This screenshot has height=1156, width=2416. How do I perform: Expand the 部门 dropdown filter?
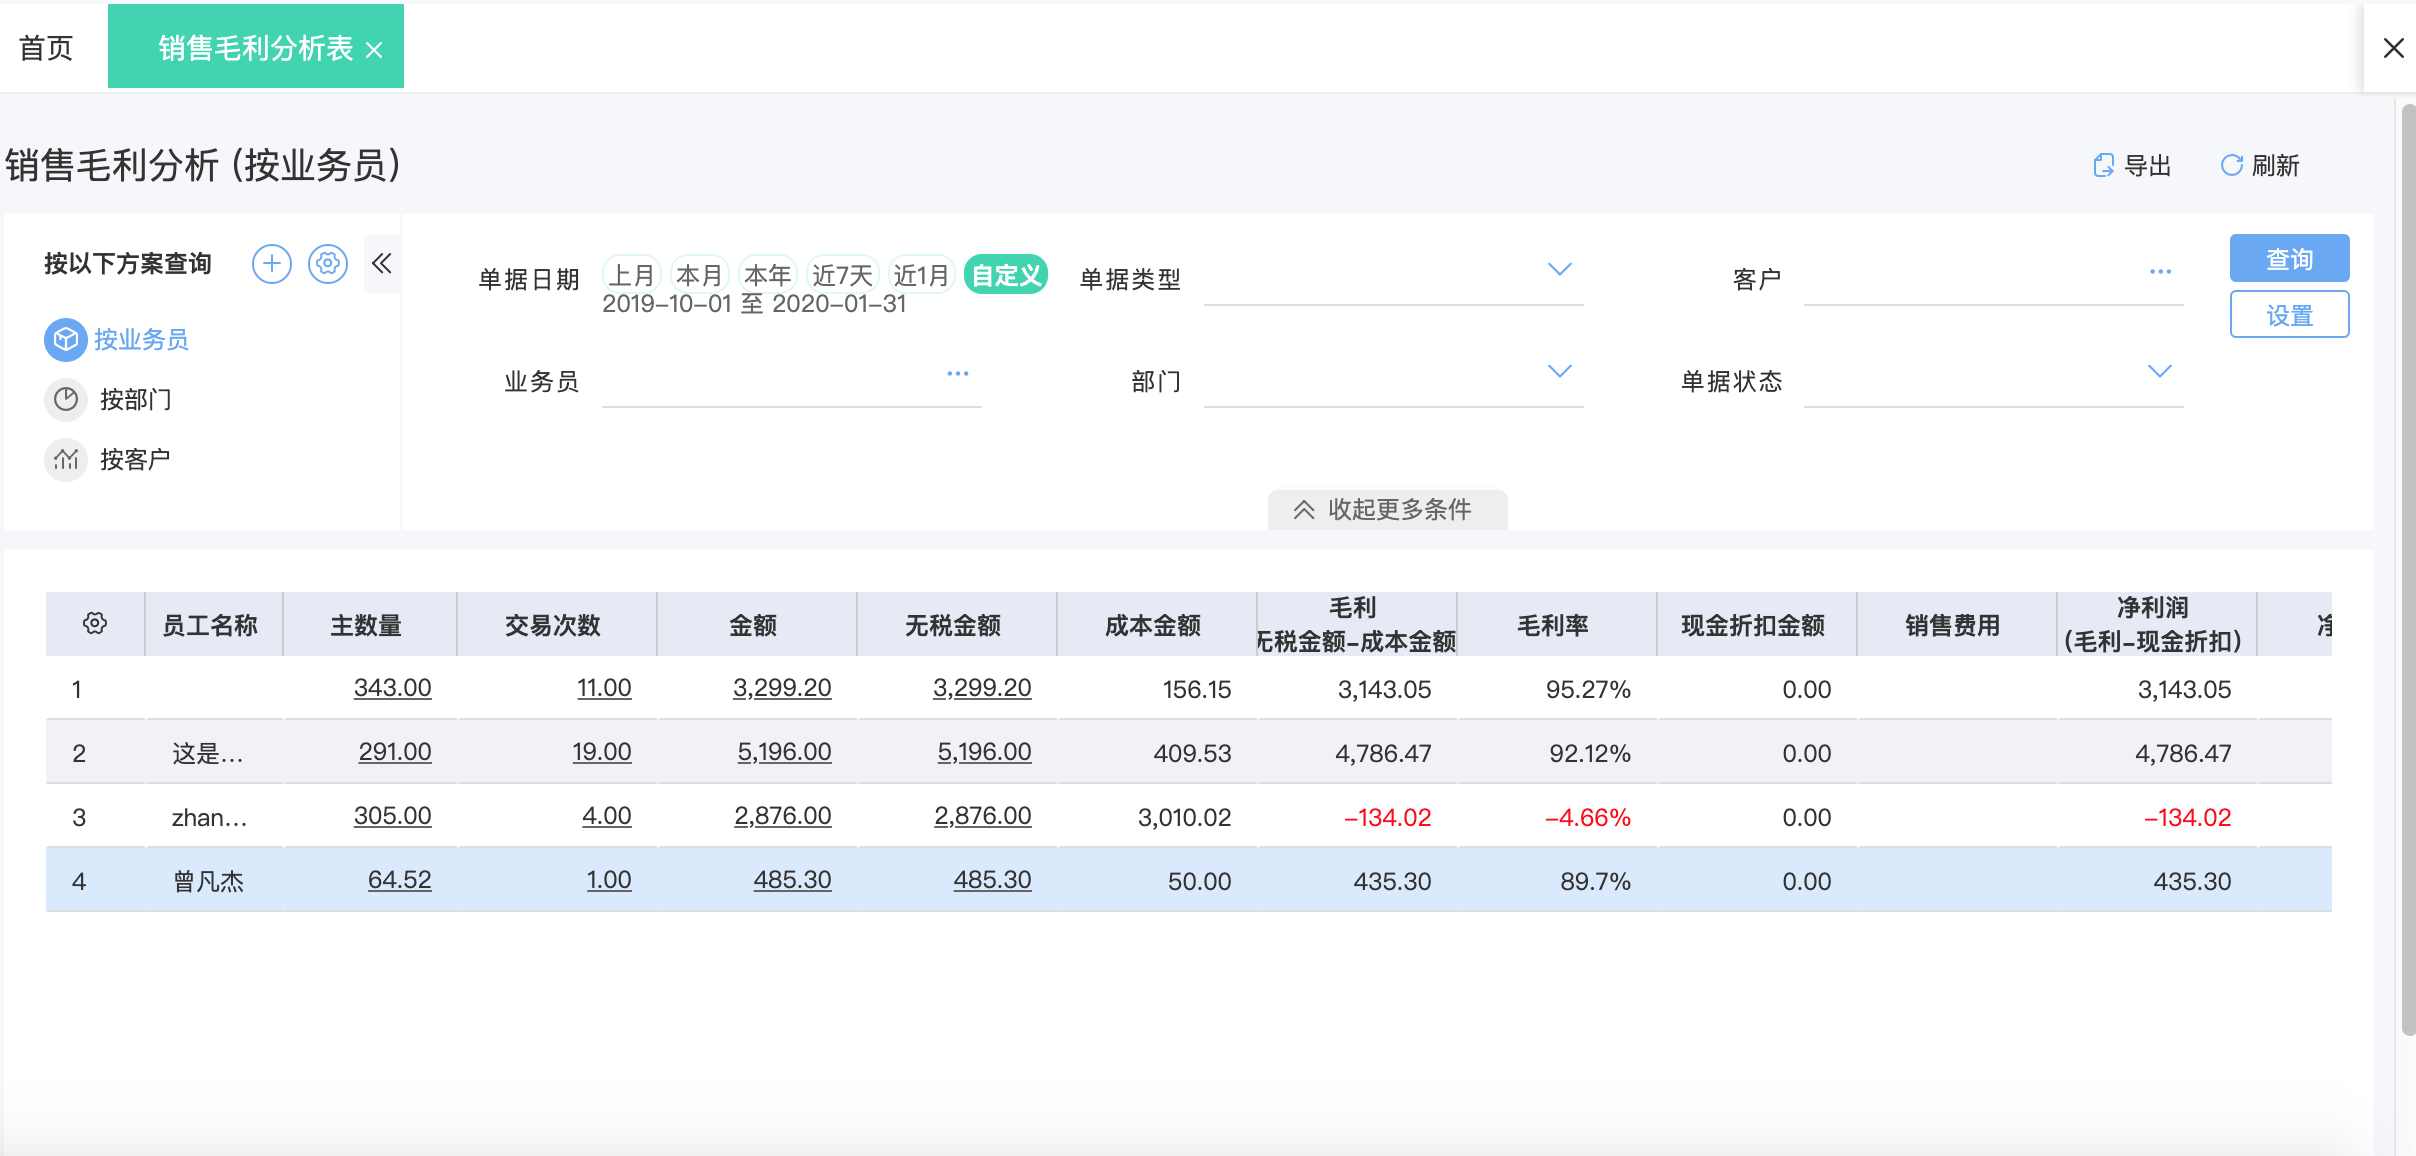point(1561,376)
